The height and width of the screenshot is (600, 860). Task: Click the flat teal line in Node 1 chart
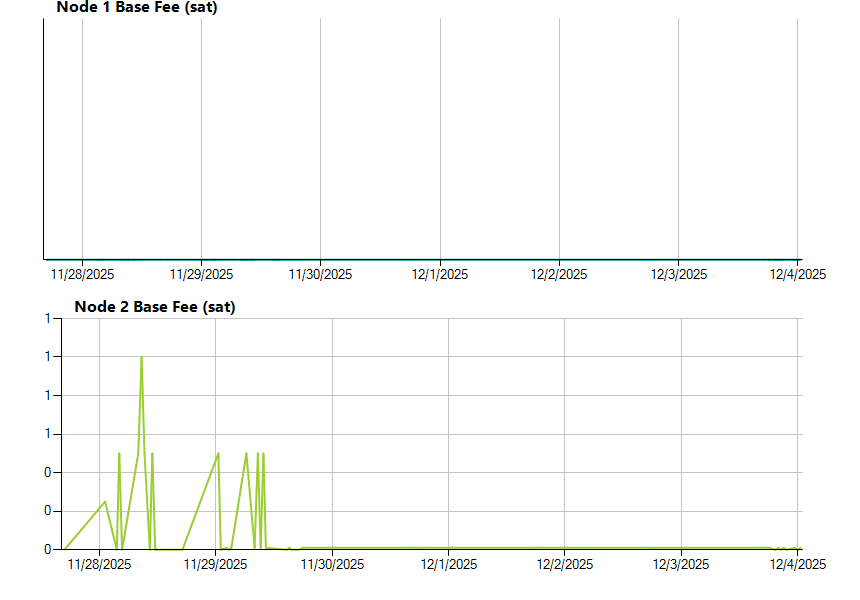[420, 259]
